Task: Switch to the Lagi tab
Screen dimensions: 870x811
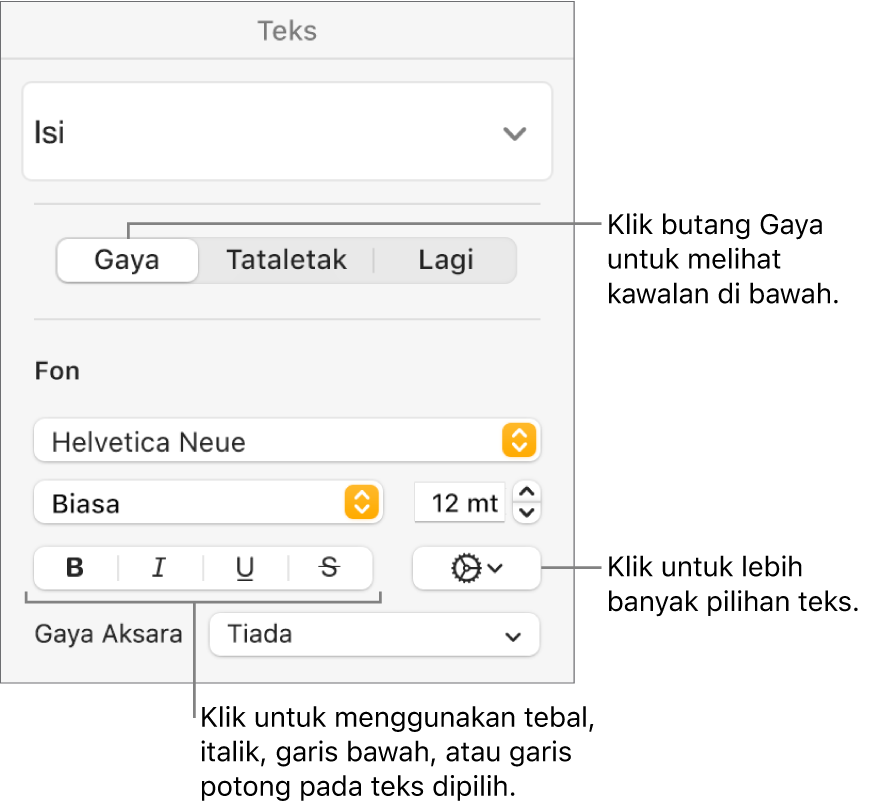Action: pos(446,260)
